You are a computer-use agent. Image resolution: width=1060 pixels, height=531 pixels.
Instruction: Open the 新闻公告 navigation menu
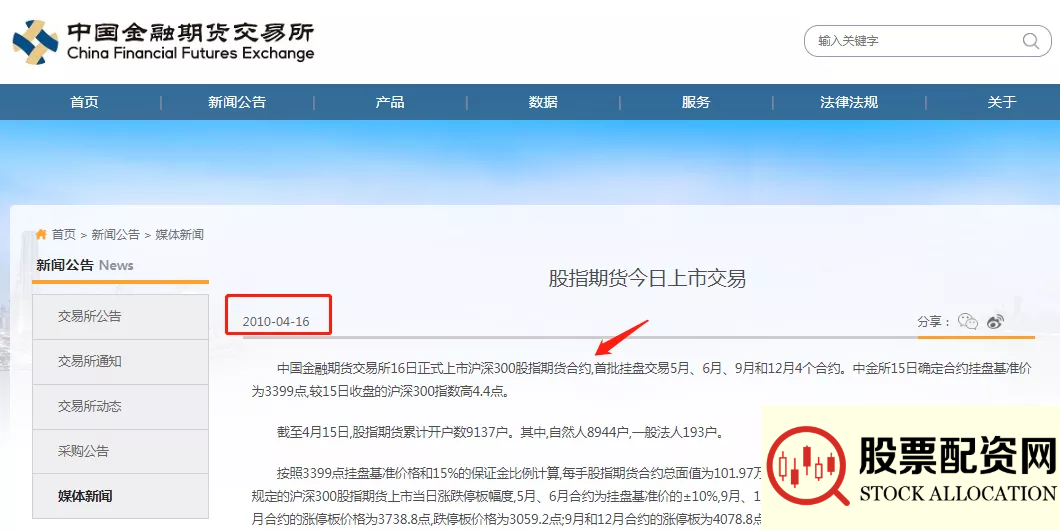coord(237,102)
